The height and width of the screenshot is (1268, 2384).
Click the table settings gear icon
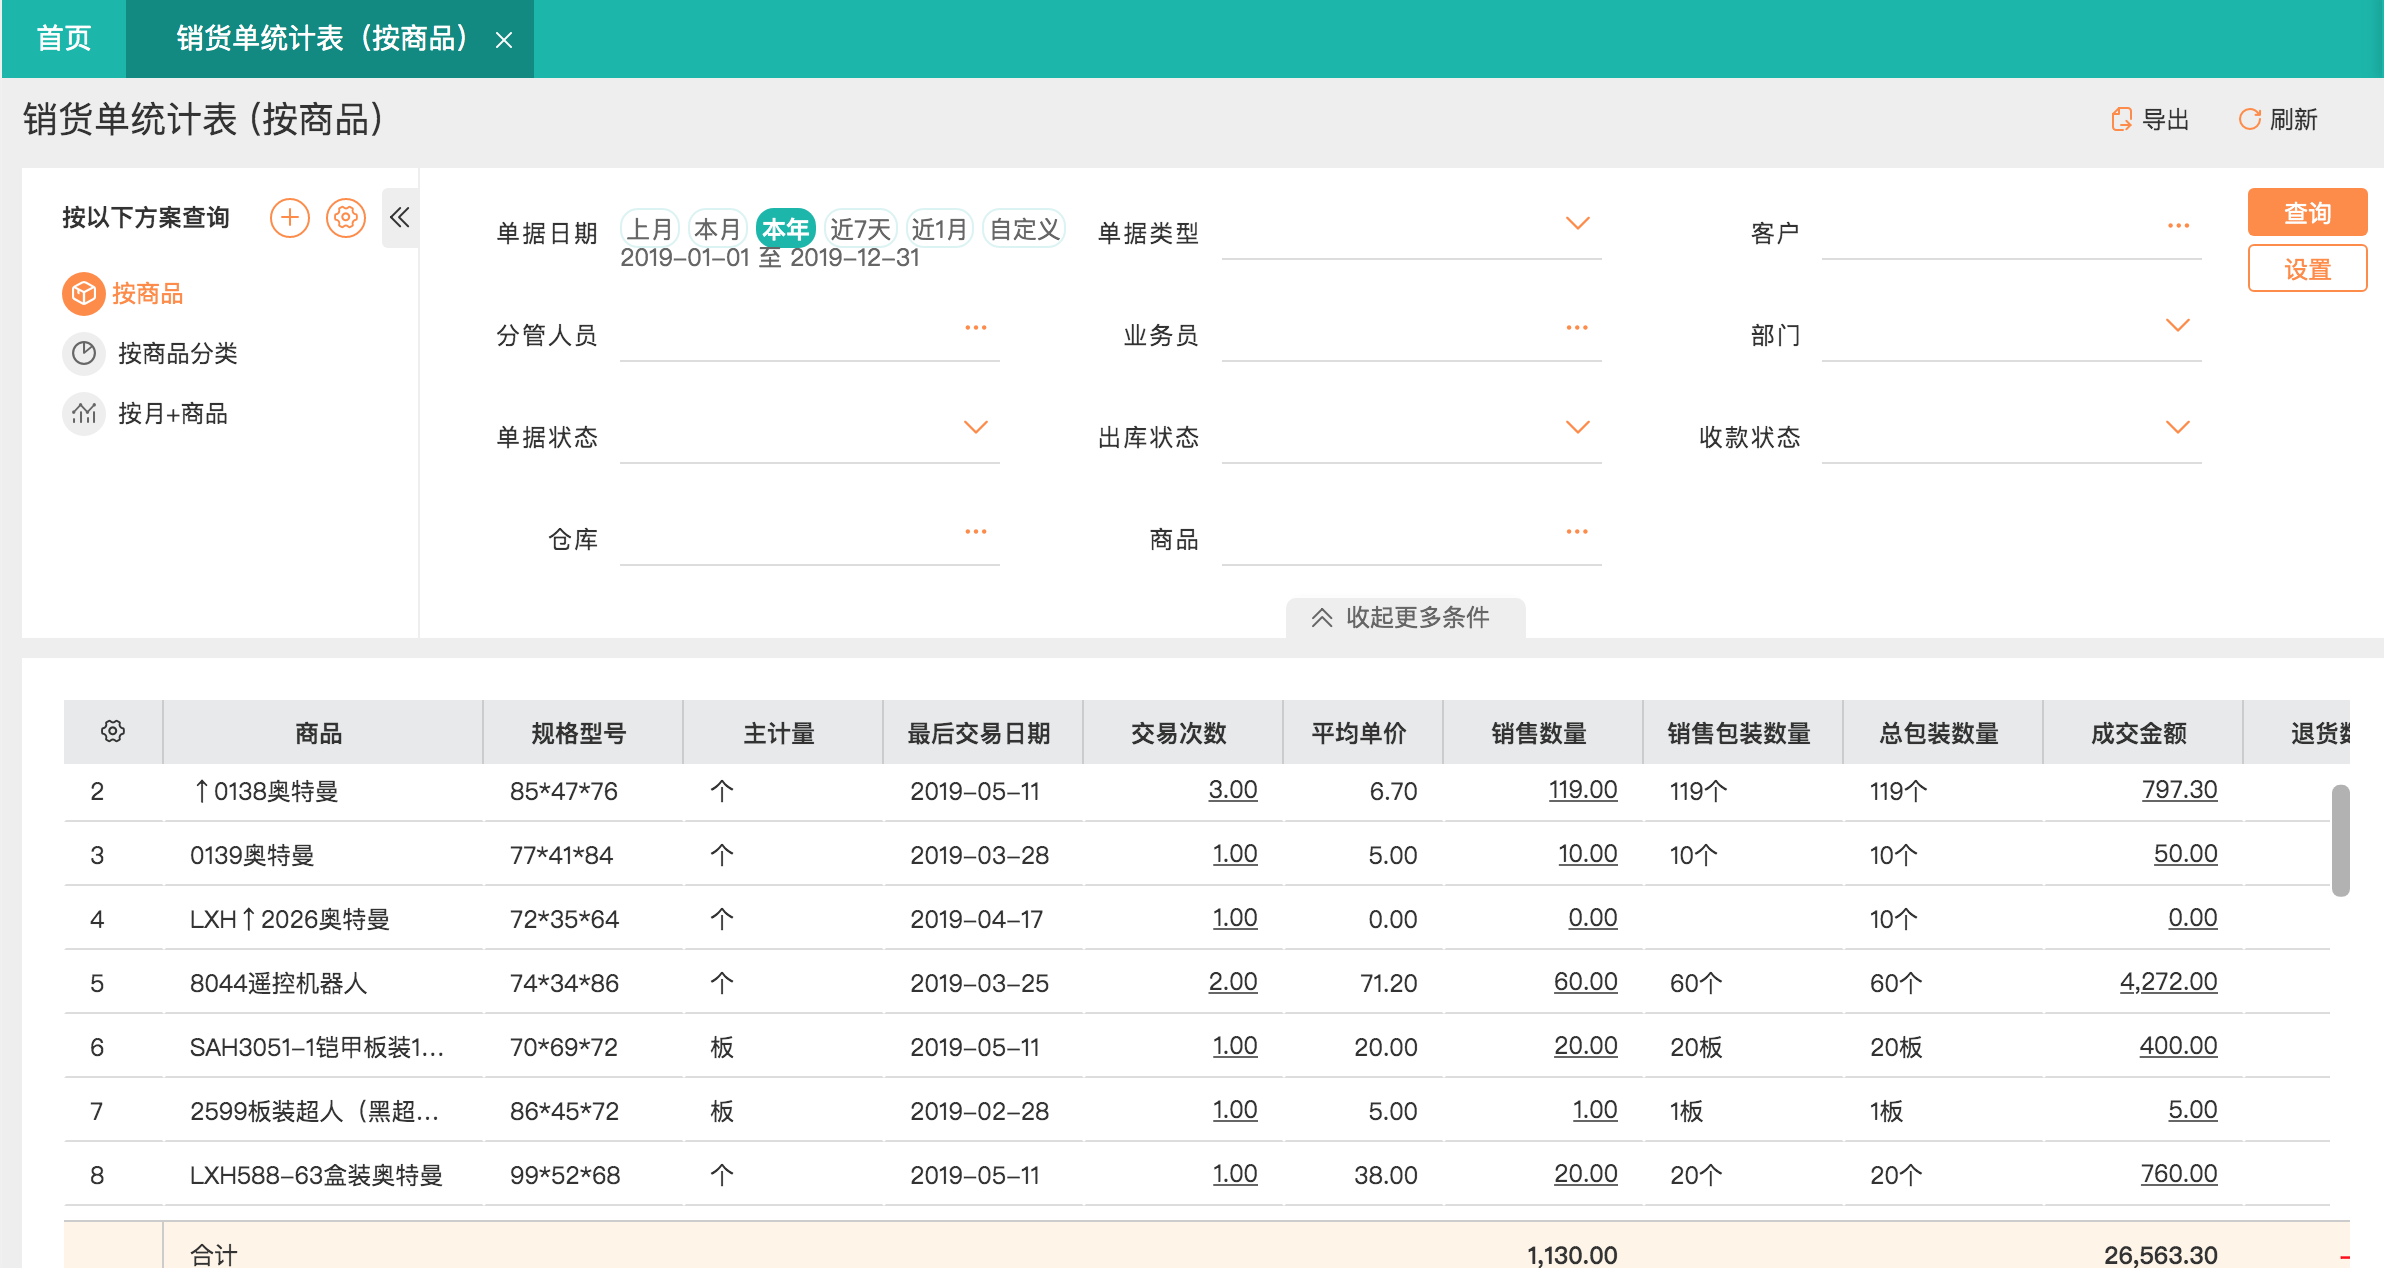pos(112,730)
